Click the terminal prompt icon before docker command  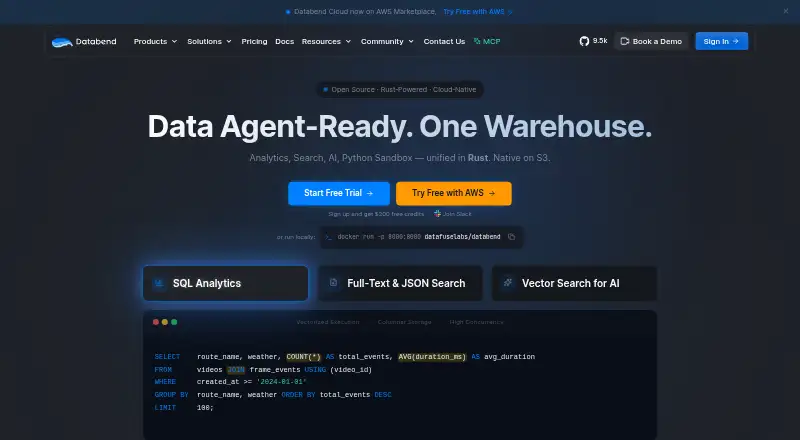(x=329, y=237)
